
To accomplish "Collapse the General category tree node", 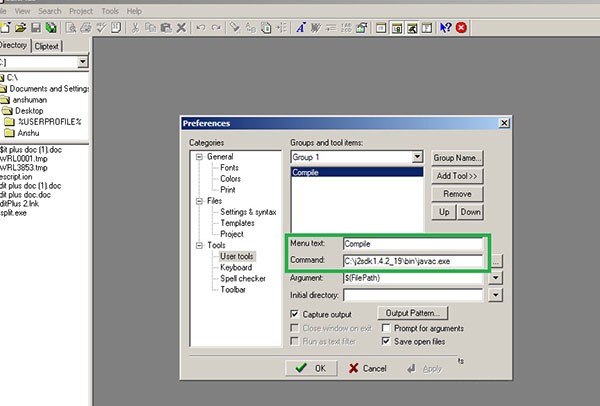I will [199, 157].
